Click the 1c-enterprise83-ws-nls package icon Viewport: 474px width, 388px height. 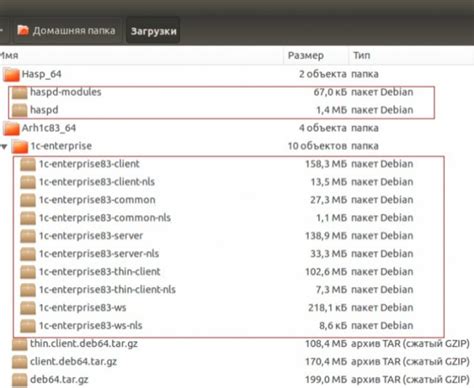[28, 326]
